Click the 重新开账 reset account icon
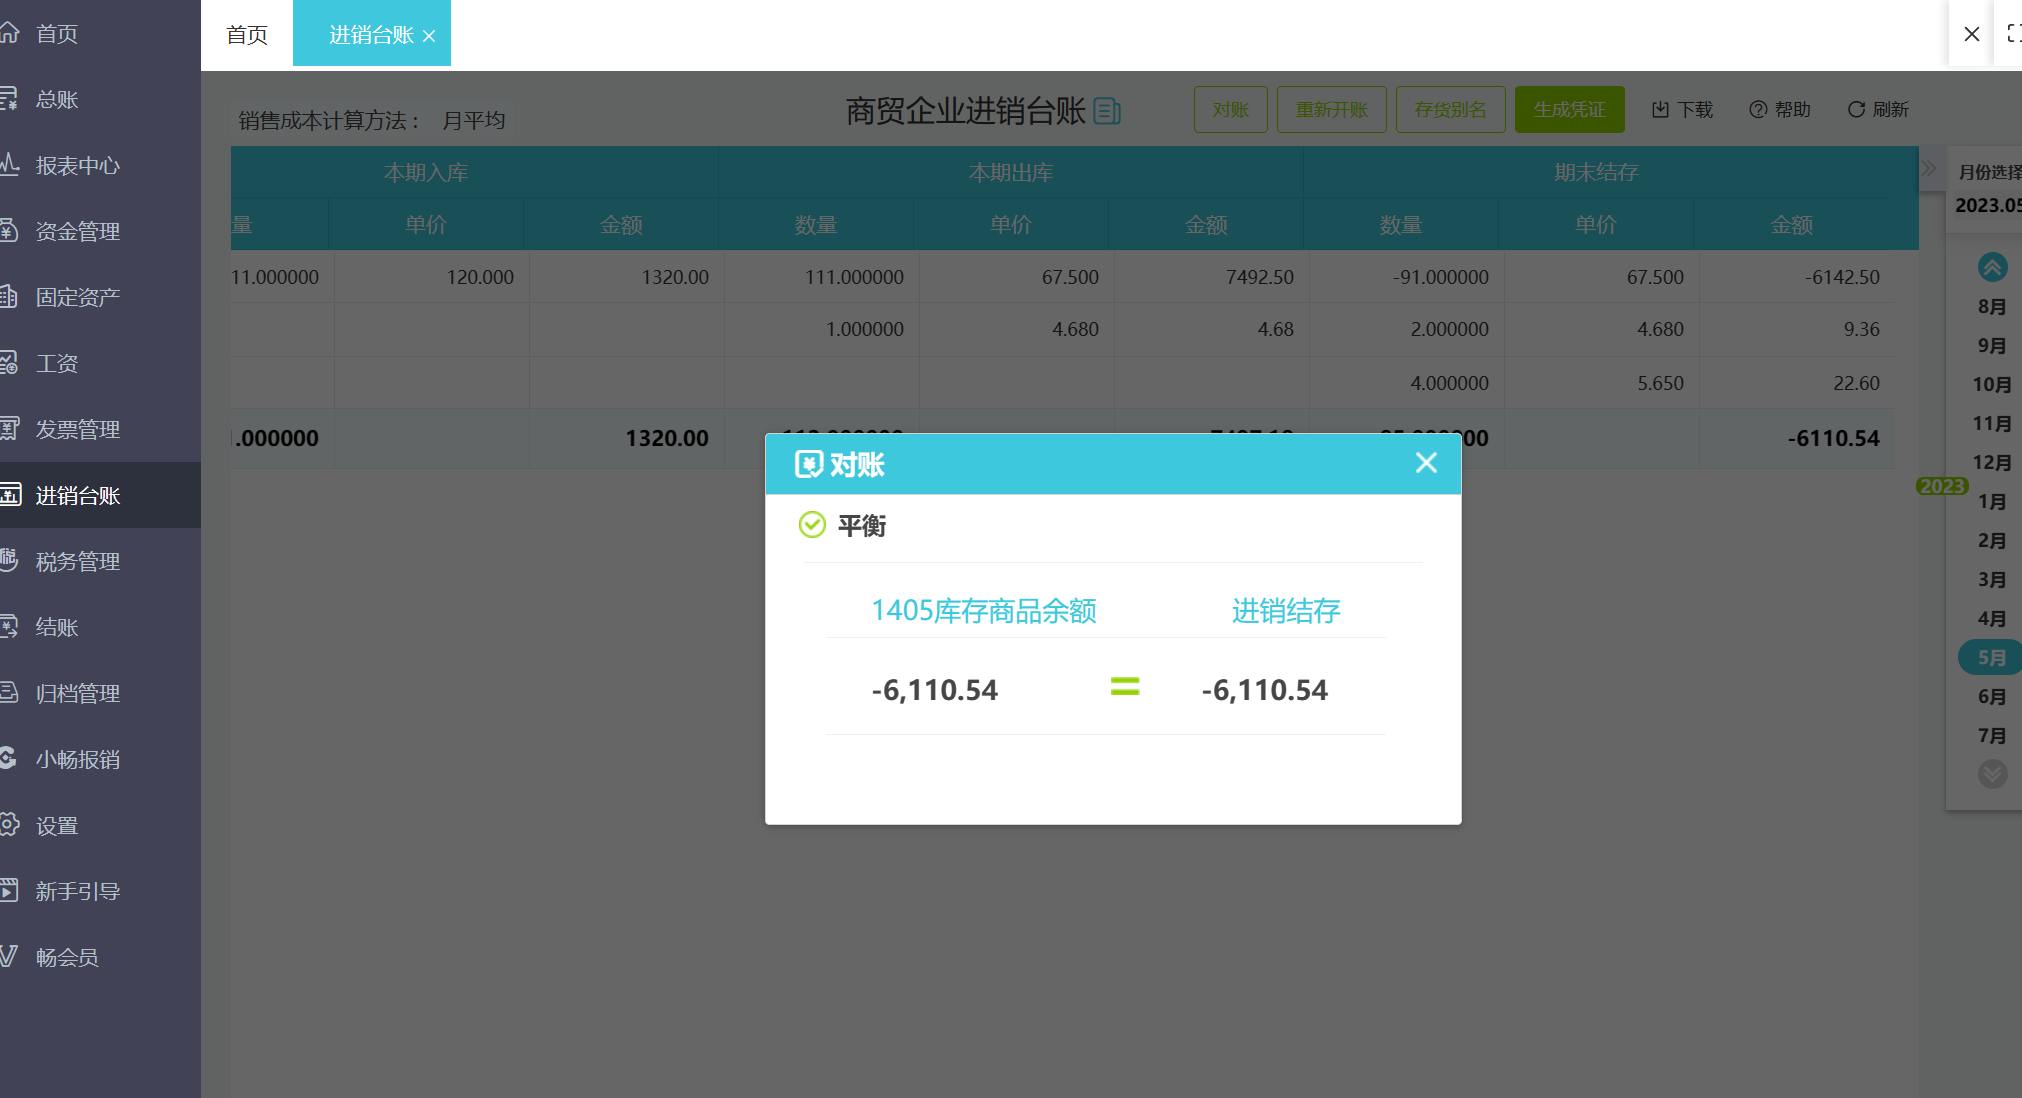 coord(1333,112)
